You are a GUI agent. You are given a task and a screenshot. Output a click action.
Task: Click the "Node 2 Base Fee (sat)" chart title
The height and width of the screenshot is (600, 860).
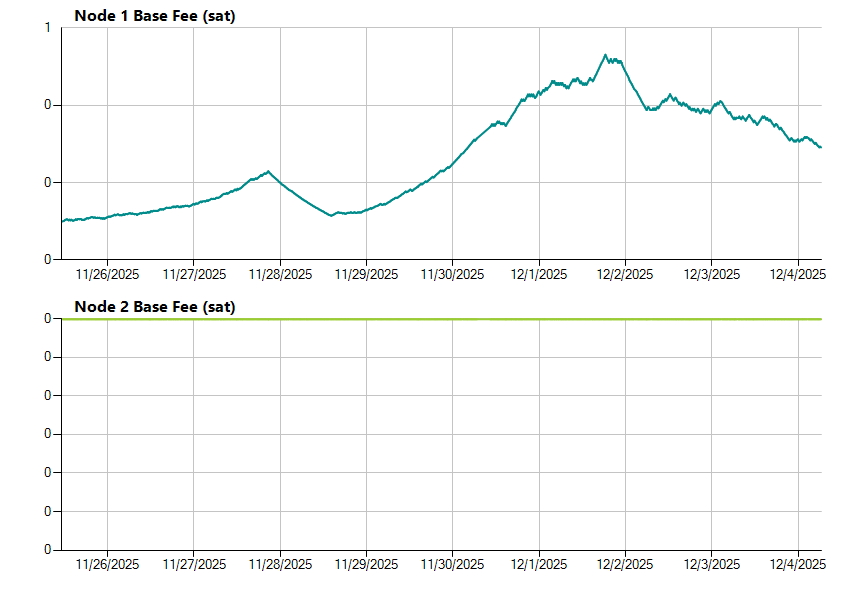[154, 307]
